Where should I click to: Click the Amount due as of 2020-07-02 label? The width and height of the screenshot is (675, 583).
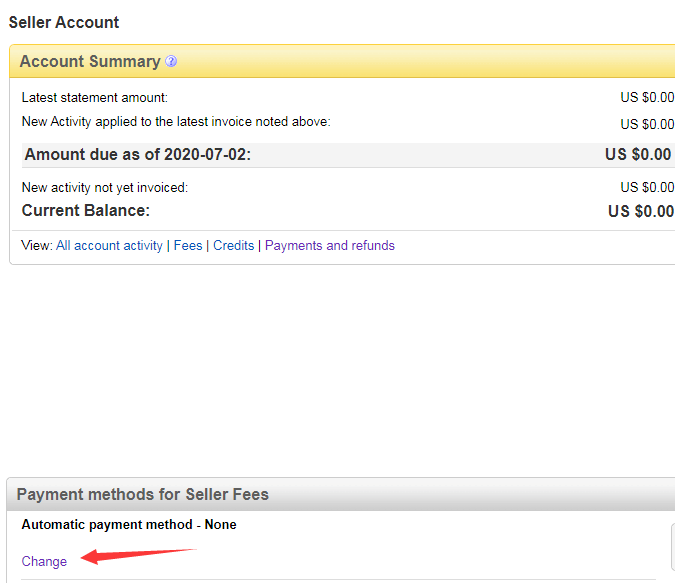coord(138,154)
